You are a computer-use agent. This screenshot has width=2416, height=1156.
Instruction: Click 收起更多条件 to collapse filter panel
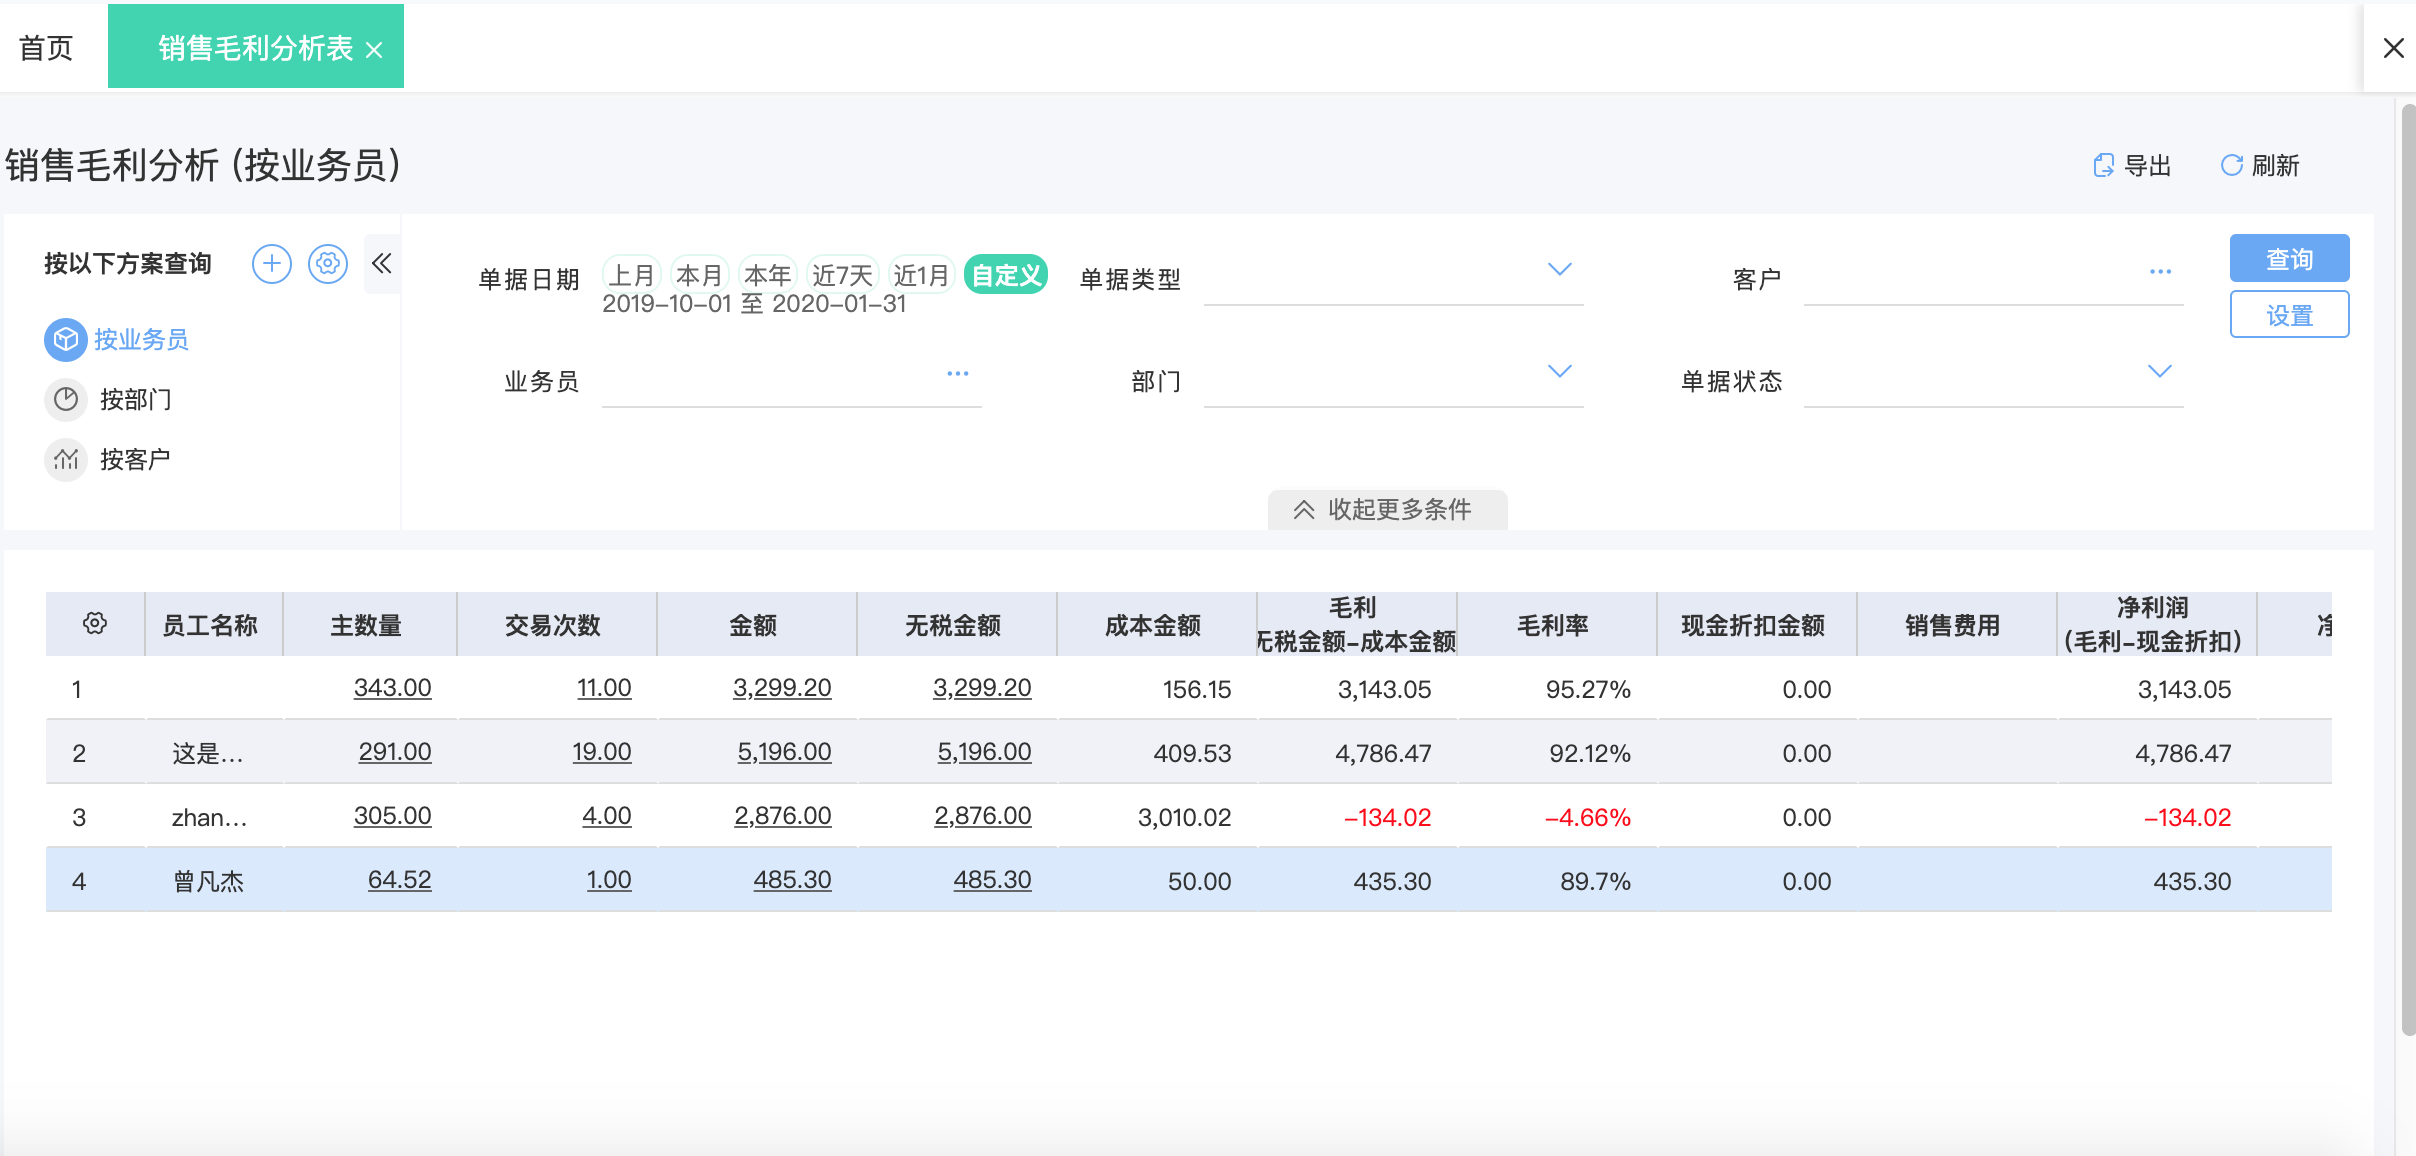point(1382,509)
